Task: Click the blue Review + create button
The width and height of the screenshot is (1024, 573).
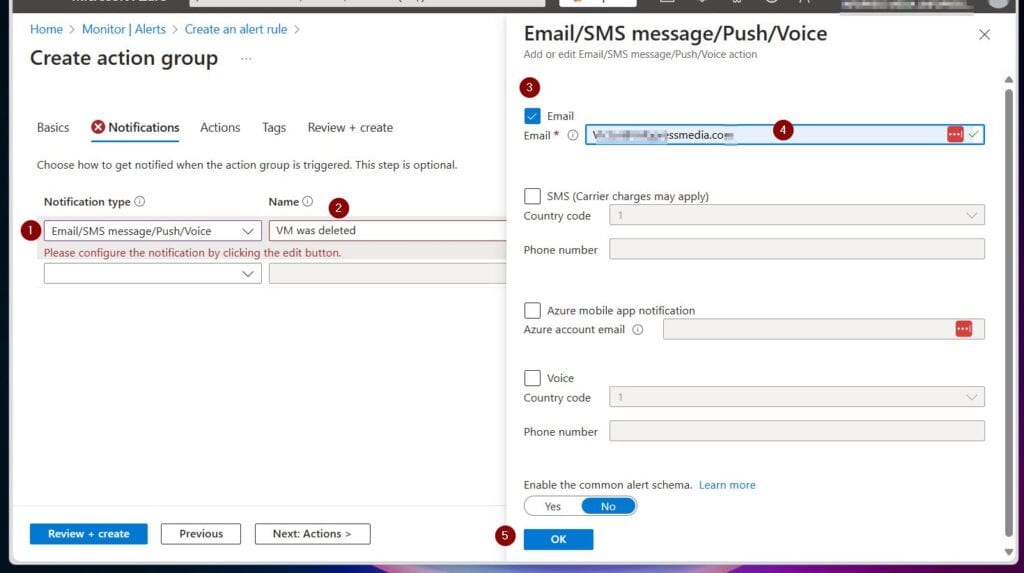Action: coord(89,534)
